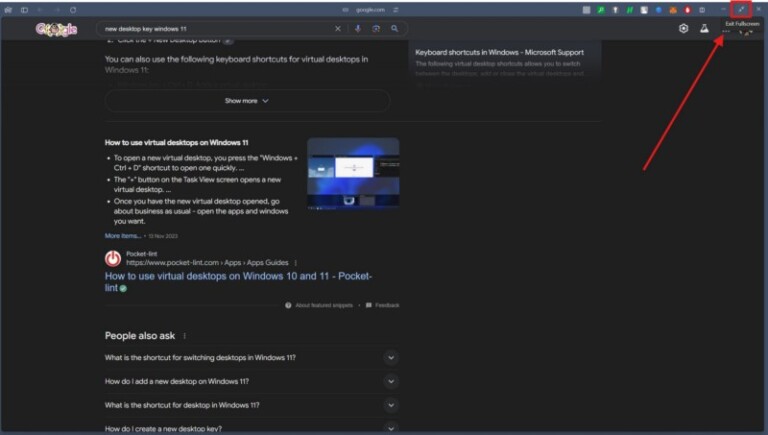This screenshot has width=768, height=435.
Task: Clear the search box with X icon
Action: click(x=338, y=29)
